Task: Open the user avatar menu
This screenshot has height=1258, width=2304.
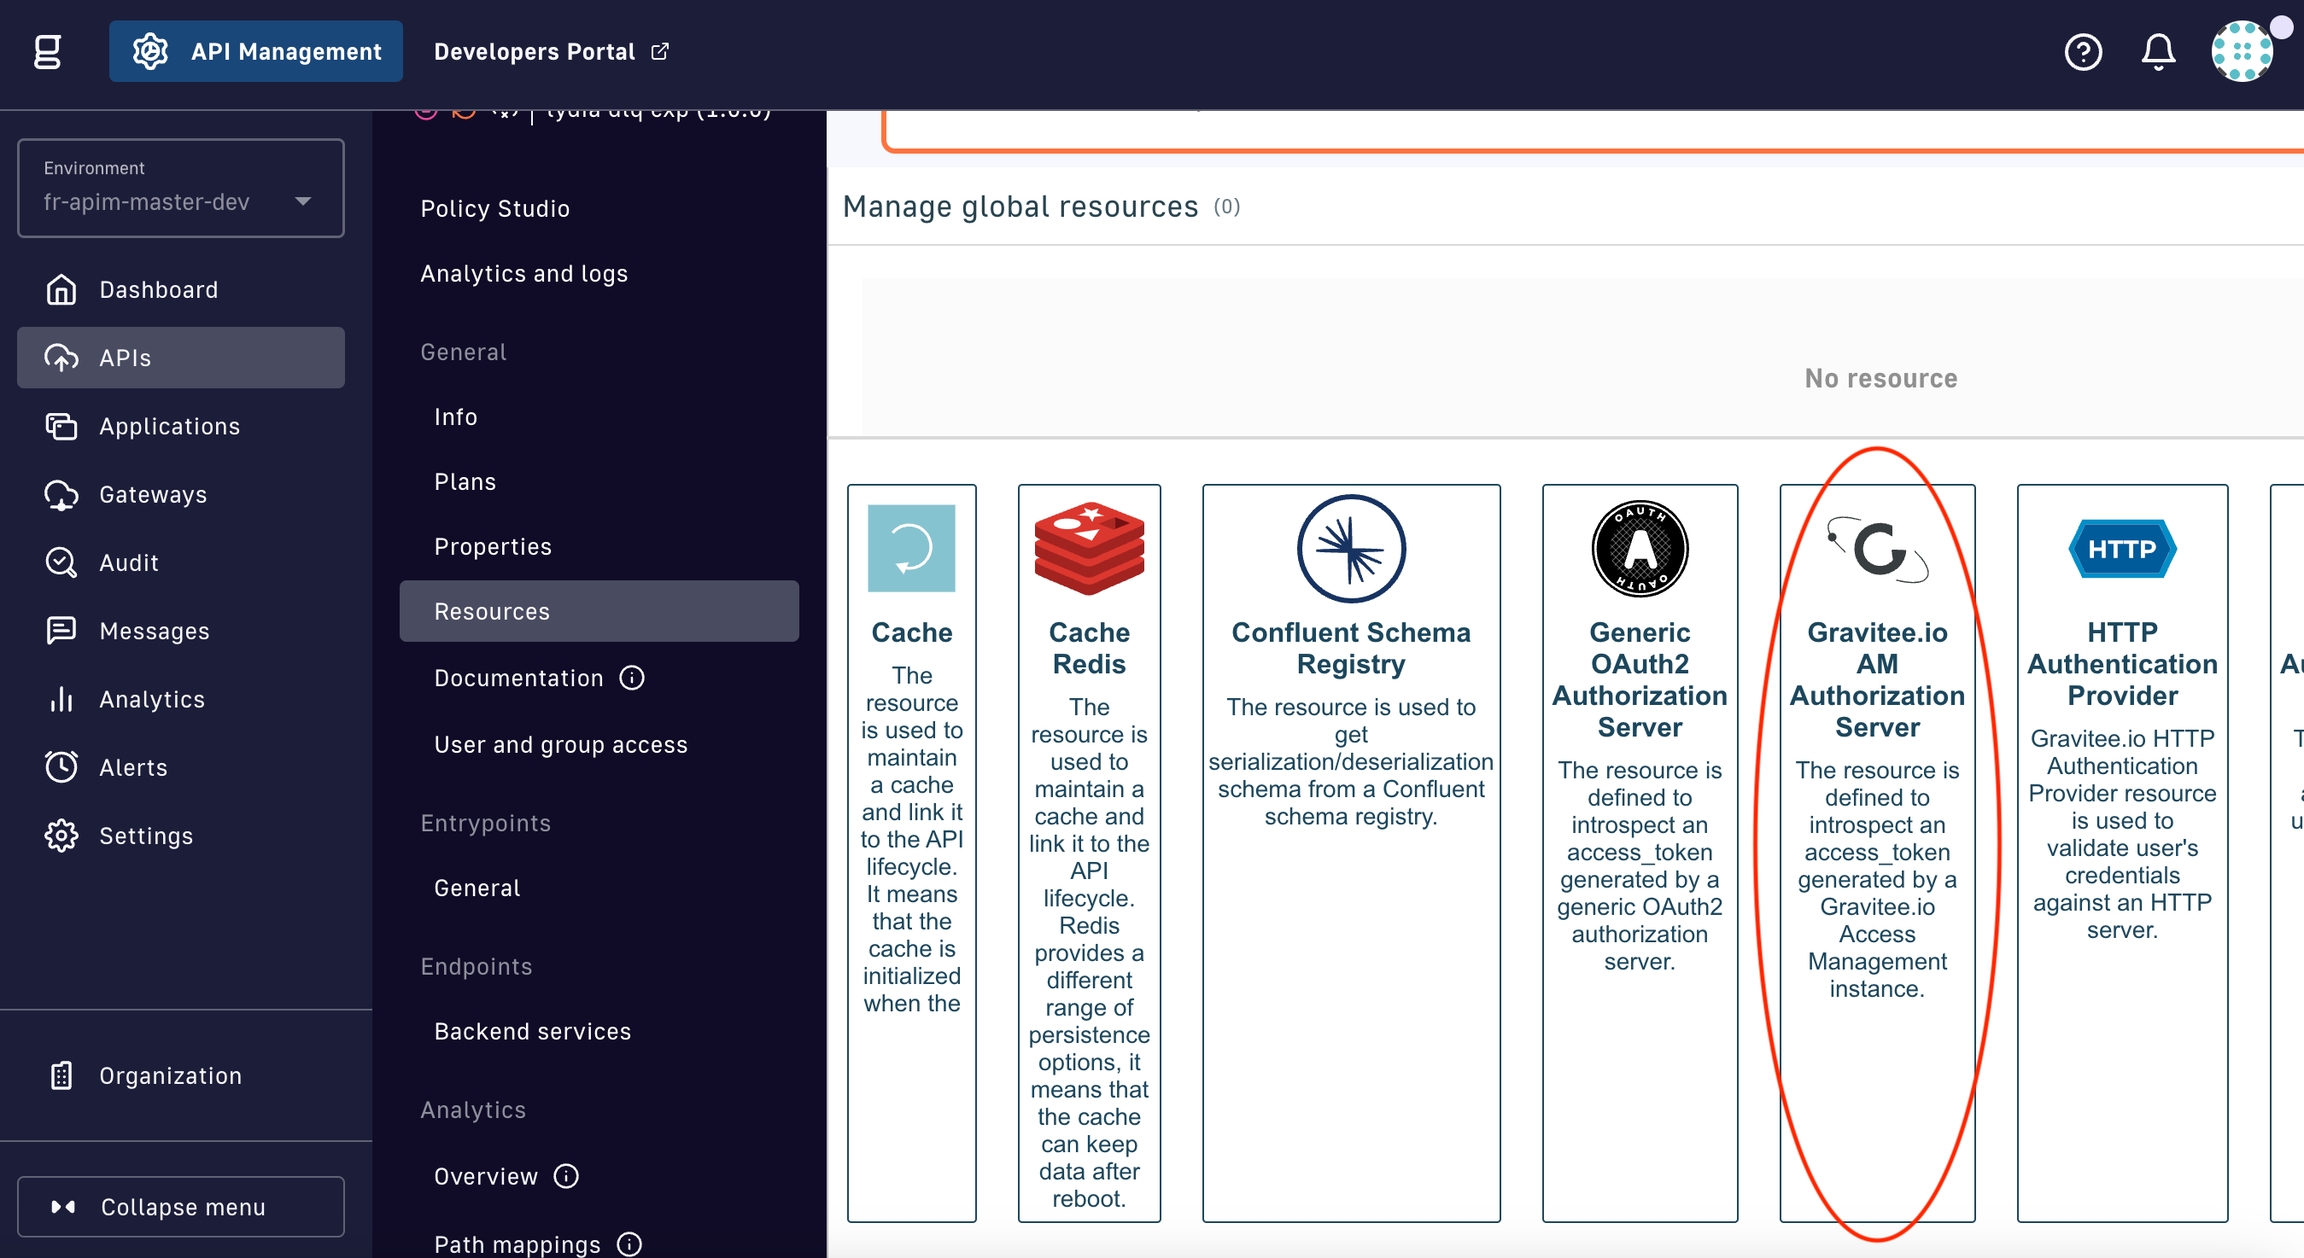Action: [x=2241, y=52]
